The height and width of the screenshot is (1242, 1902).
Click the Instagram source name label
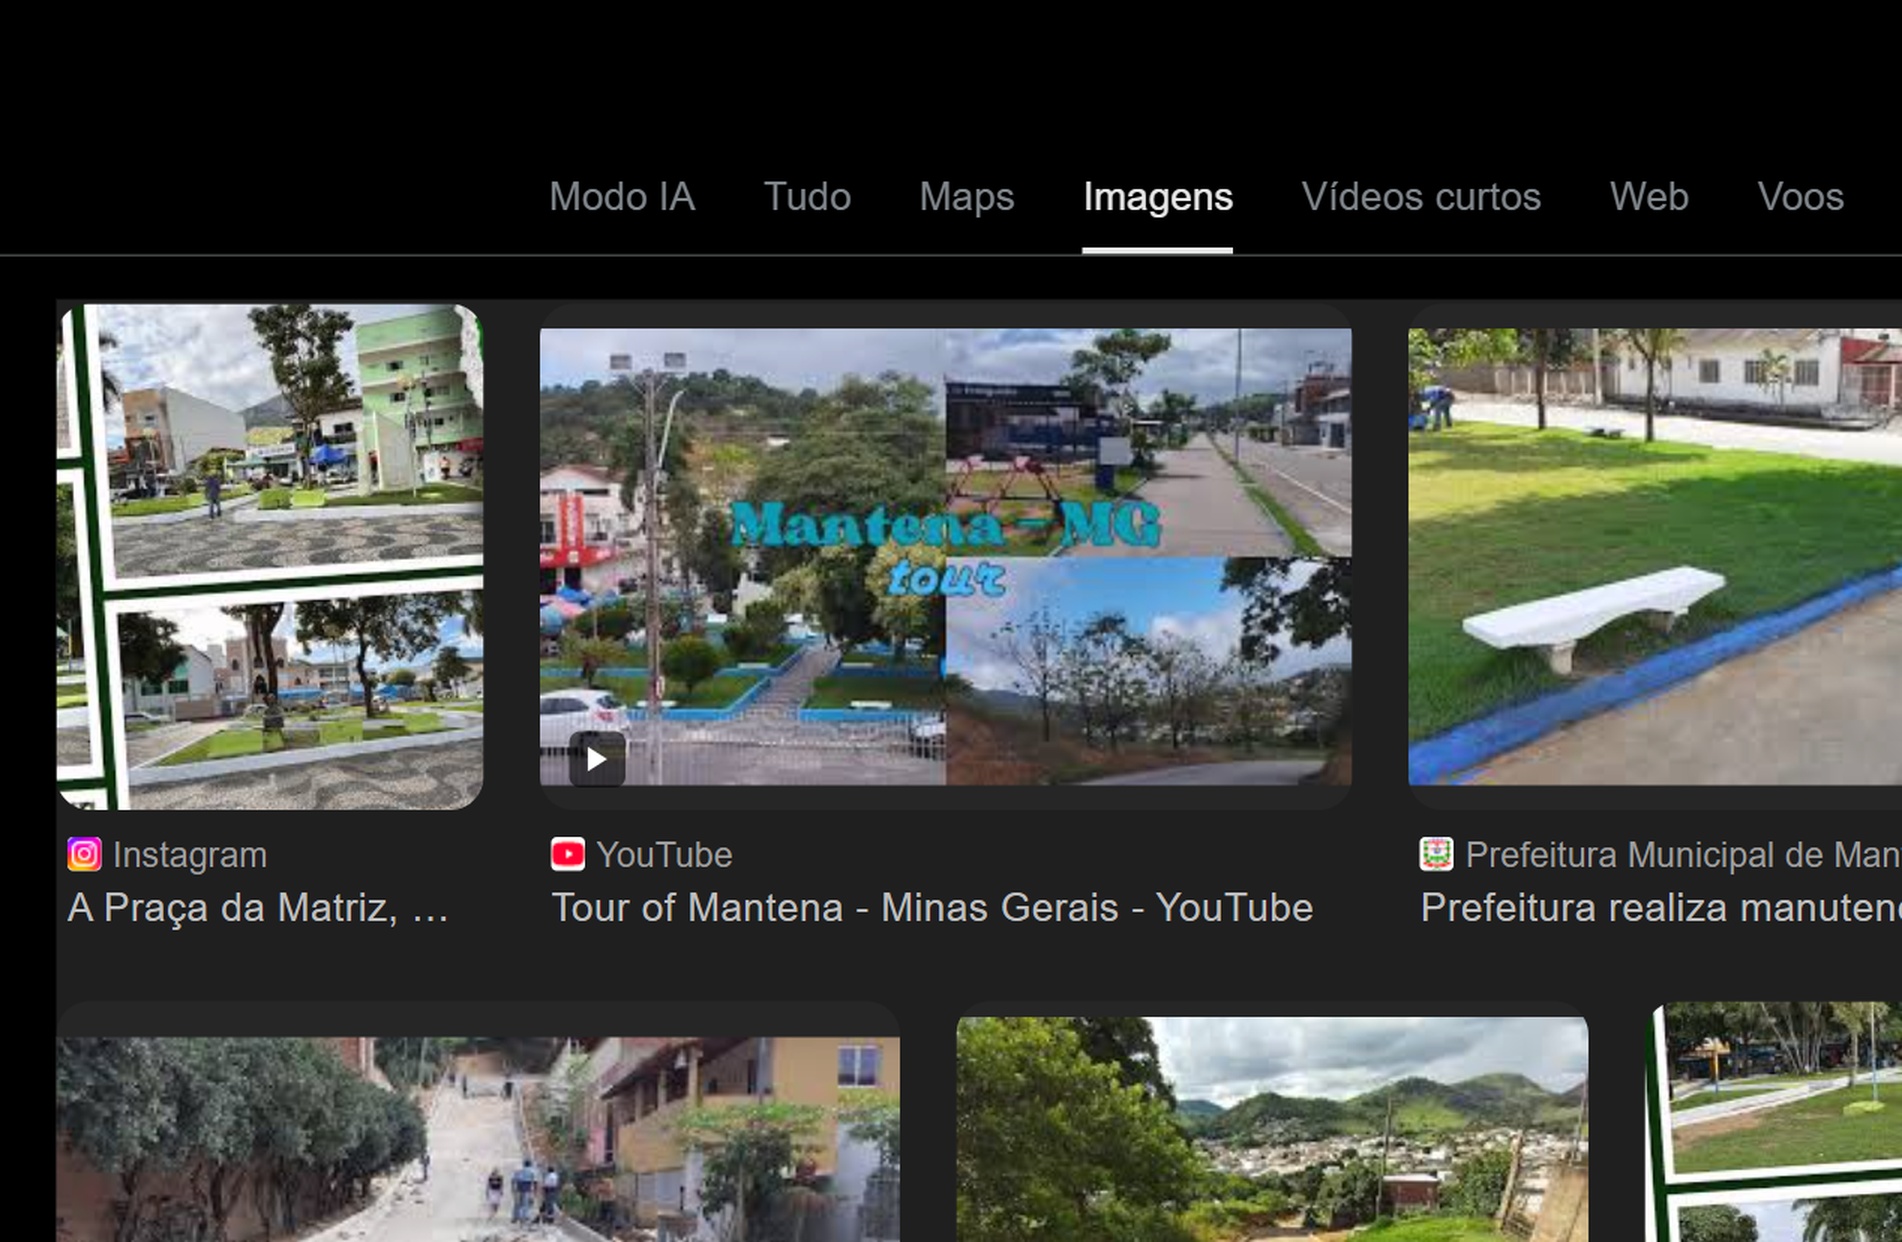click(x=189, y=855)
